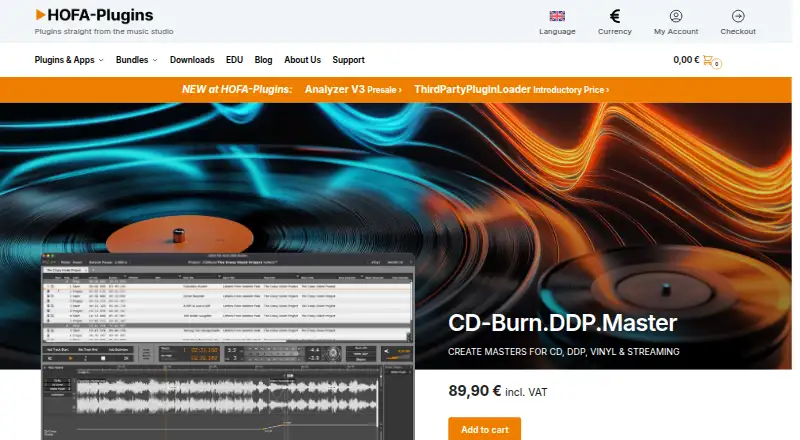Image resolution: width=800 pixels, height=440 pixels.
Task: Click the CD-Burn.DDP.Master product screenshot
Action: [x=228, y=346]
